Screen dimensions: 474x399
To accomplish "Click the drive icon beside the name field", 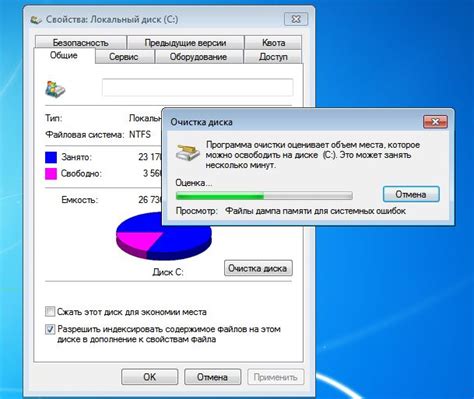I will (55, 89).
